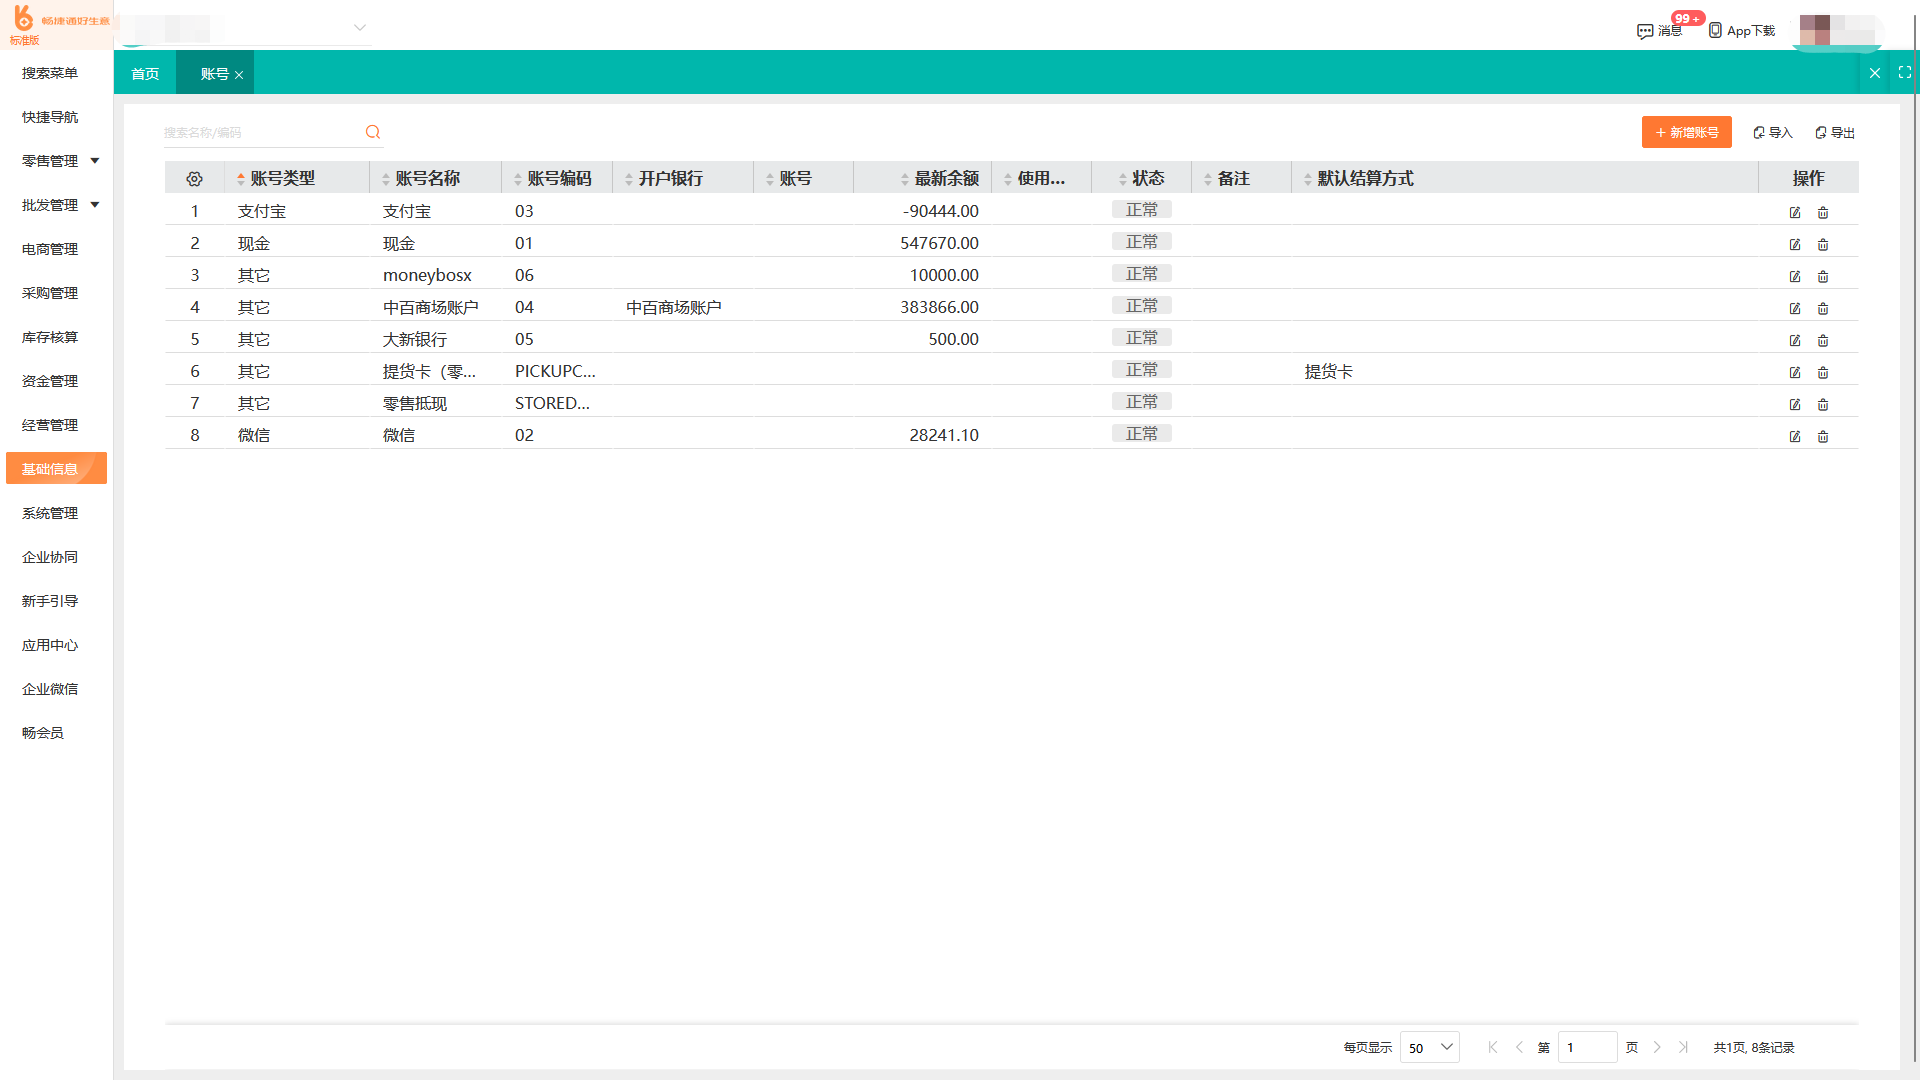Switch to the 首页 tab
This screenshot has width=1920, height=1080.
pyautogui.click(x=144, y=74)
